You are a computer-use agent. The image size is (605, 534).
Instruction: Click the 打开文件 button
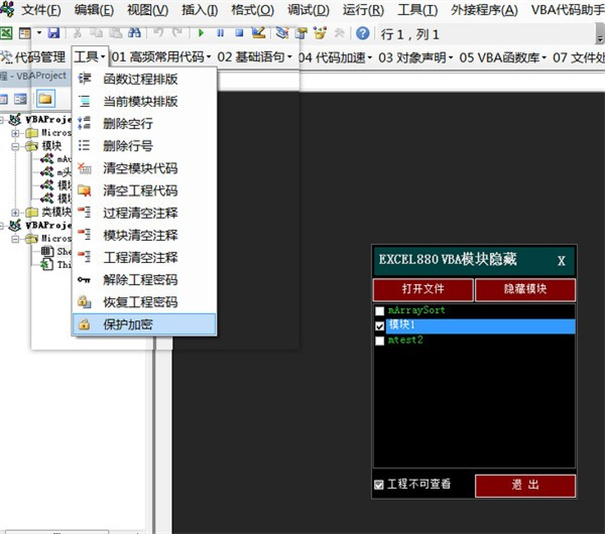pyautogui.click(x=422, y=289)
